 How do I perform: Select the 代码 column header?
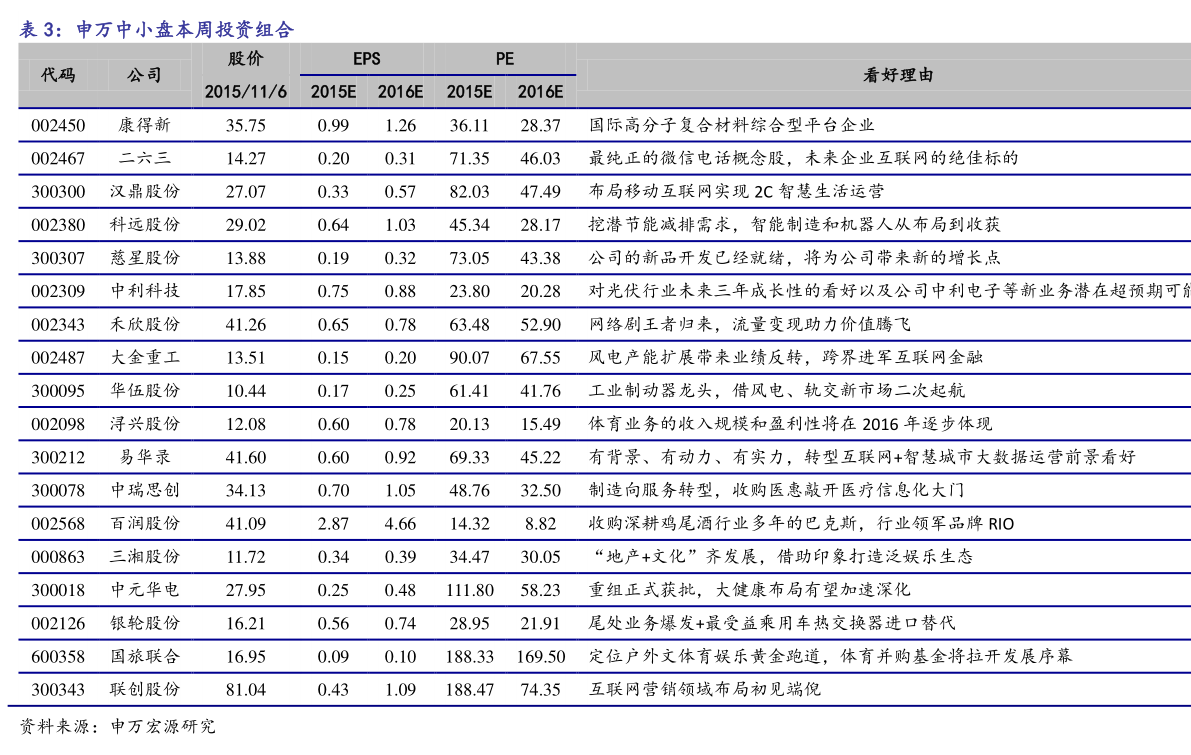(x=57, y=74)
